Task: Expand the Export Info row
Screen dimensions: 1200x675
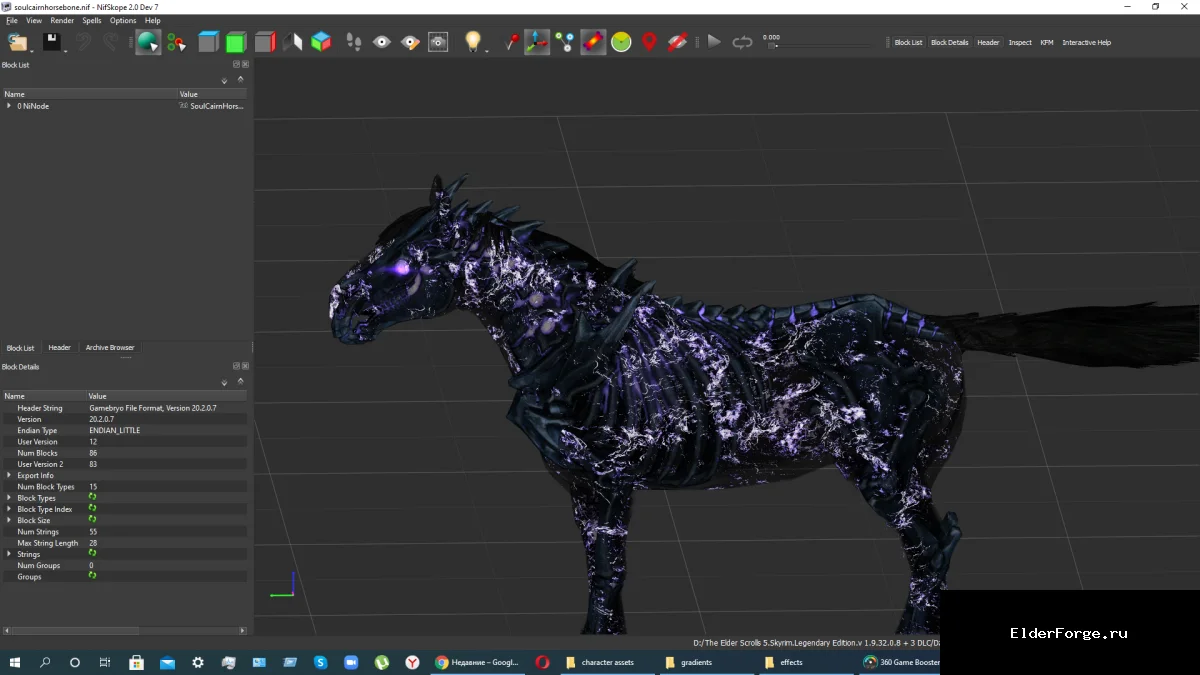Action: [9, 476]
